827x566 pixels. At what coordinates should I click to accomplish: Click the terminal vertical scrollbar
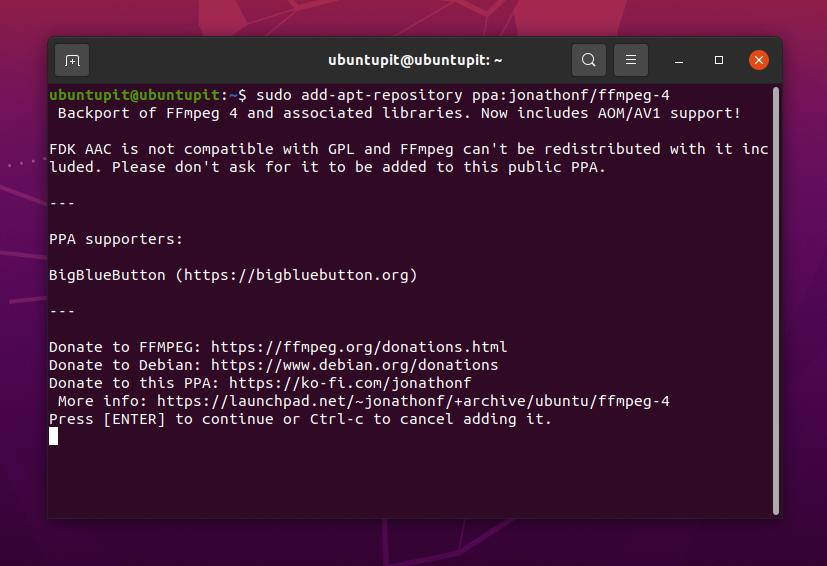pos(775,301)
